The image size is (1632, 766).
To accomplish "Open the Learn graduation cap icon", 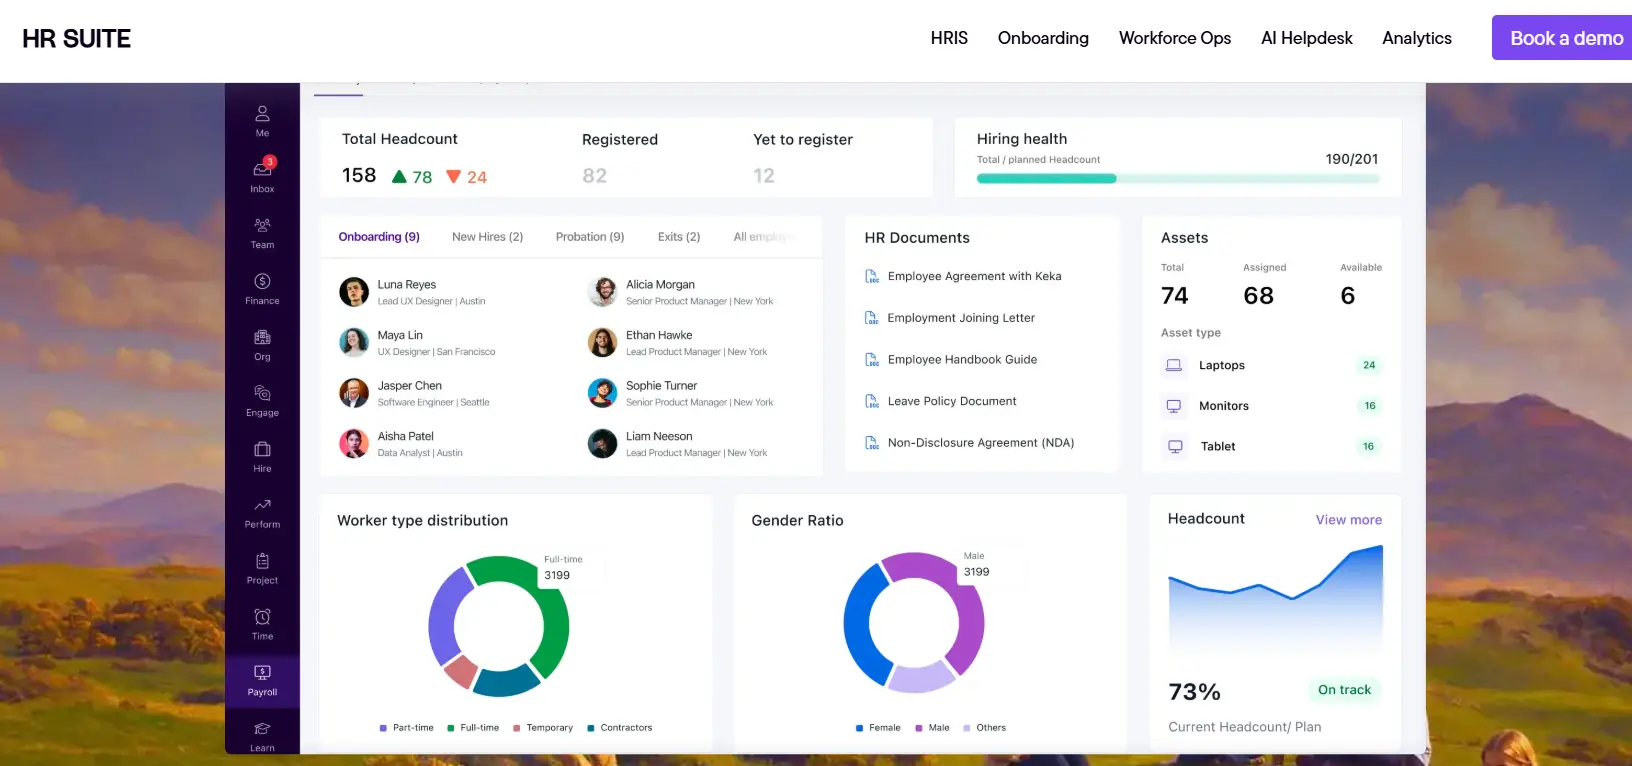I will [x=262, y=729].
